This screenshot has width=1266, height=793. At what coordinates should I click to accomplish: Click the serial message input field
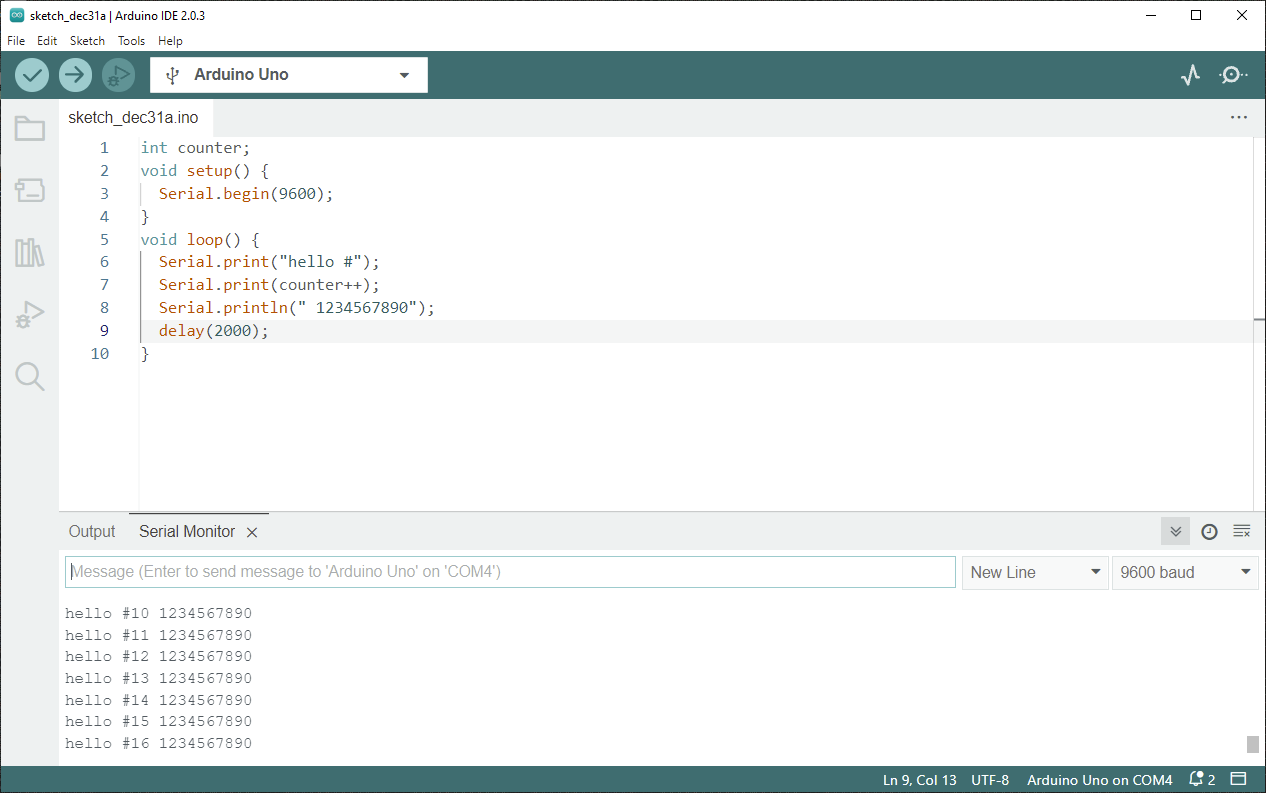(510, 572)
